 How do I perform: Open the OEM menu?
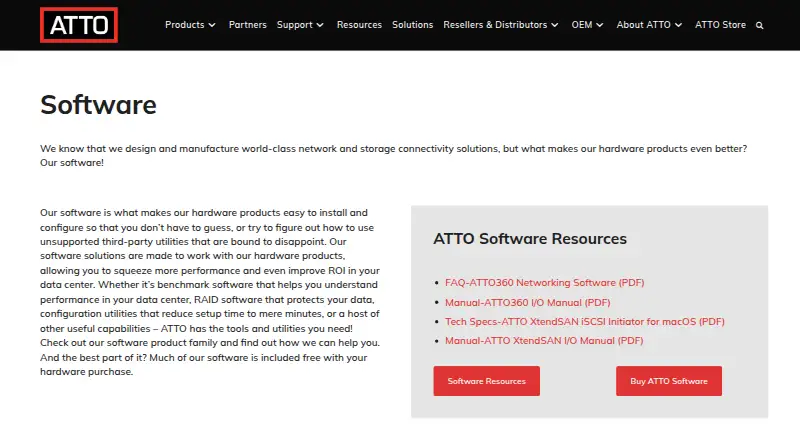(582, 25)
